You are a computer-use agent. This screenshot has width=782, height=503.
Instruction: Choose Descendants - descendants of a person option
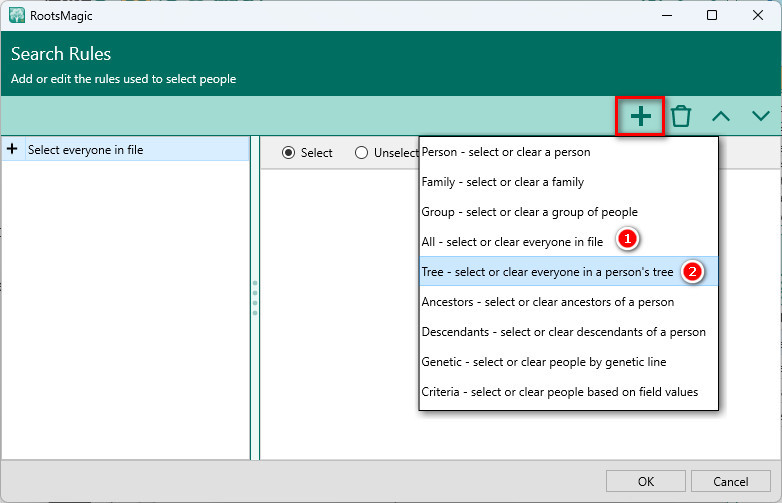563,332
